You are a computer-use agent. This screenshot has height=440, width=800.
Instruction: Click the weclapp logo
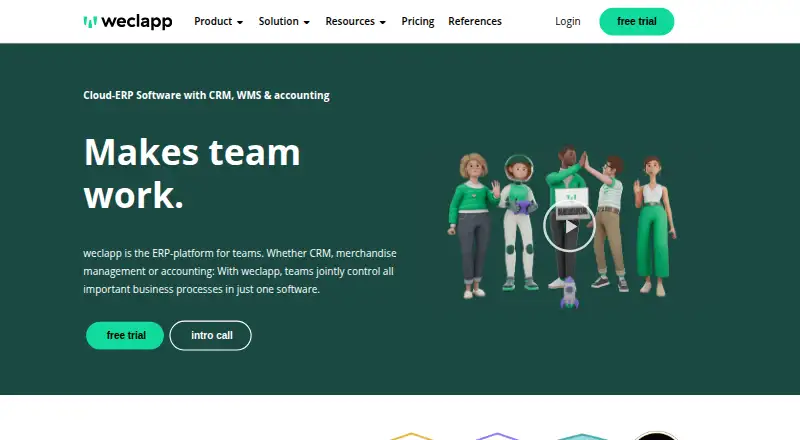(x=128, y=21)
